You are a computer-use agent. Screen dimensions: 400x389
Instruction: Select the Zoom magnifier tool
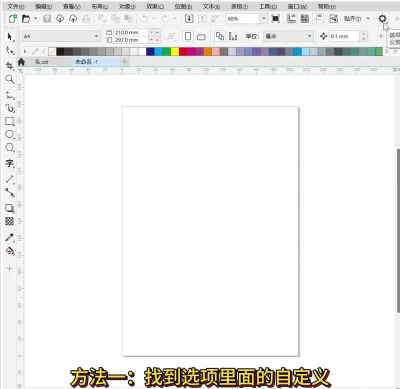10,79
